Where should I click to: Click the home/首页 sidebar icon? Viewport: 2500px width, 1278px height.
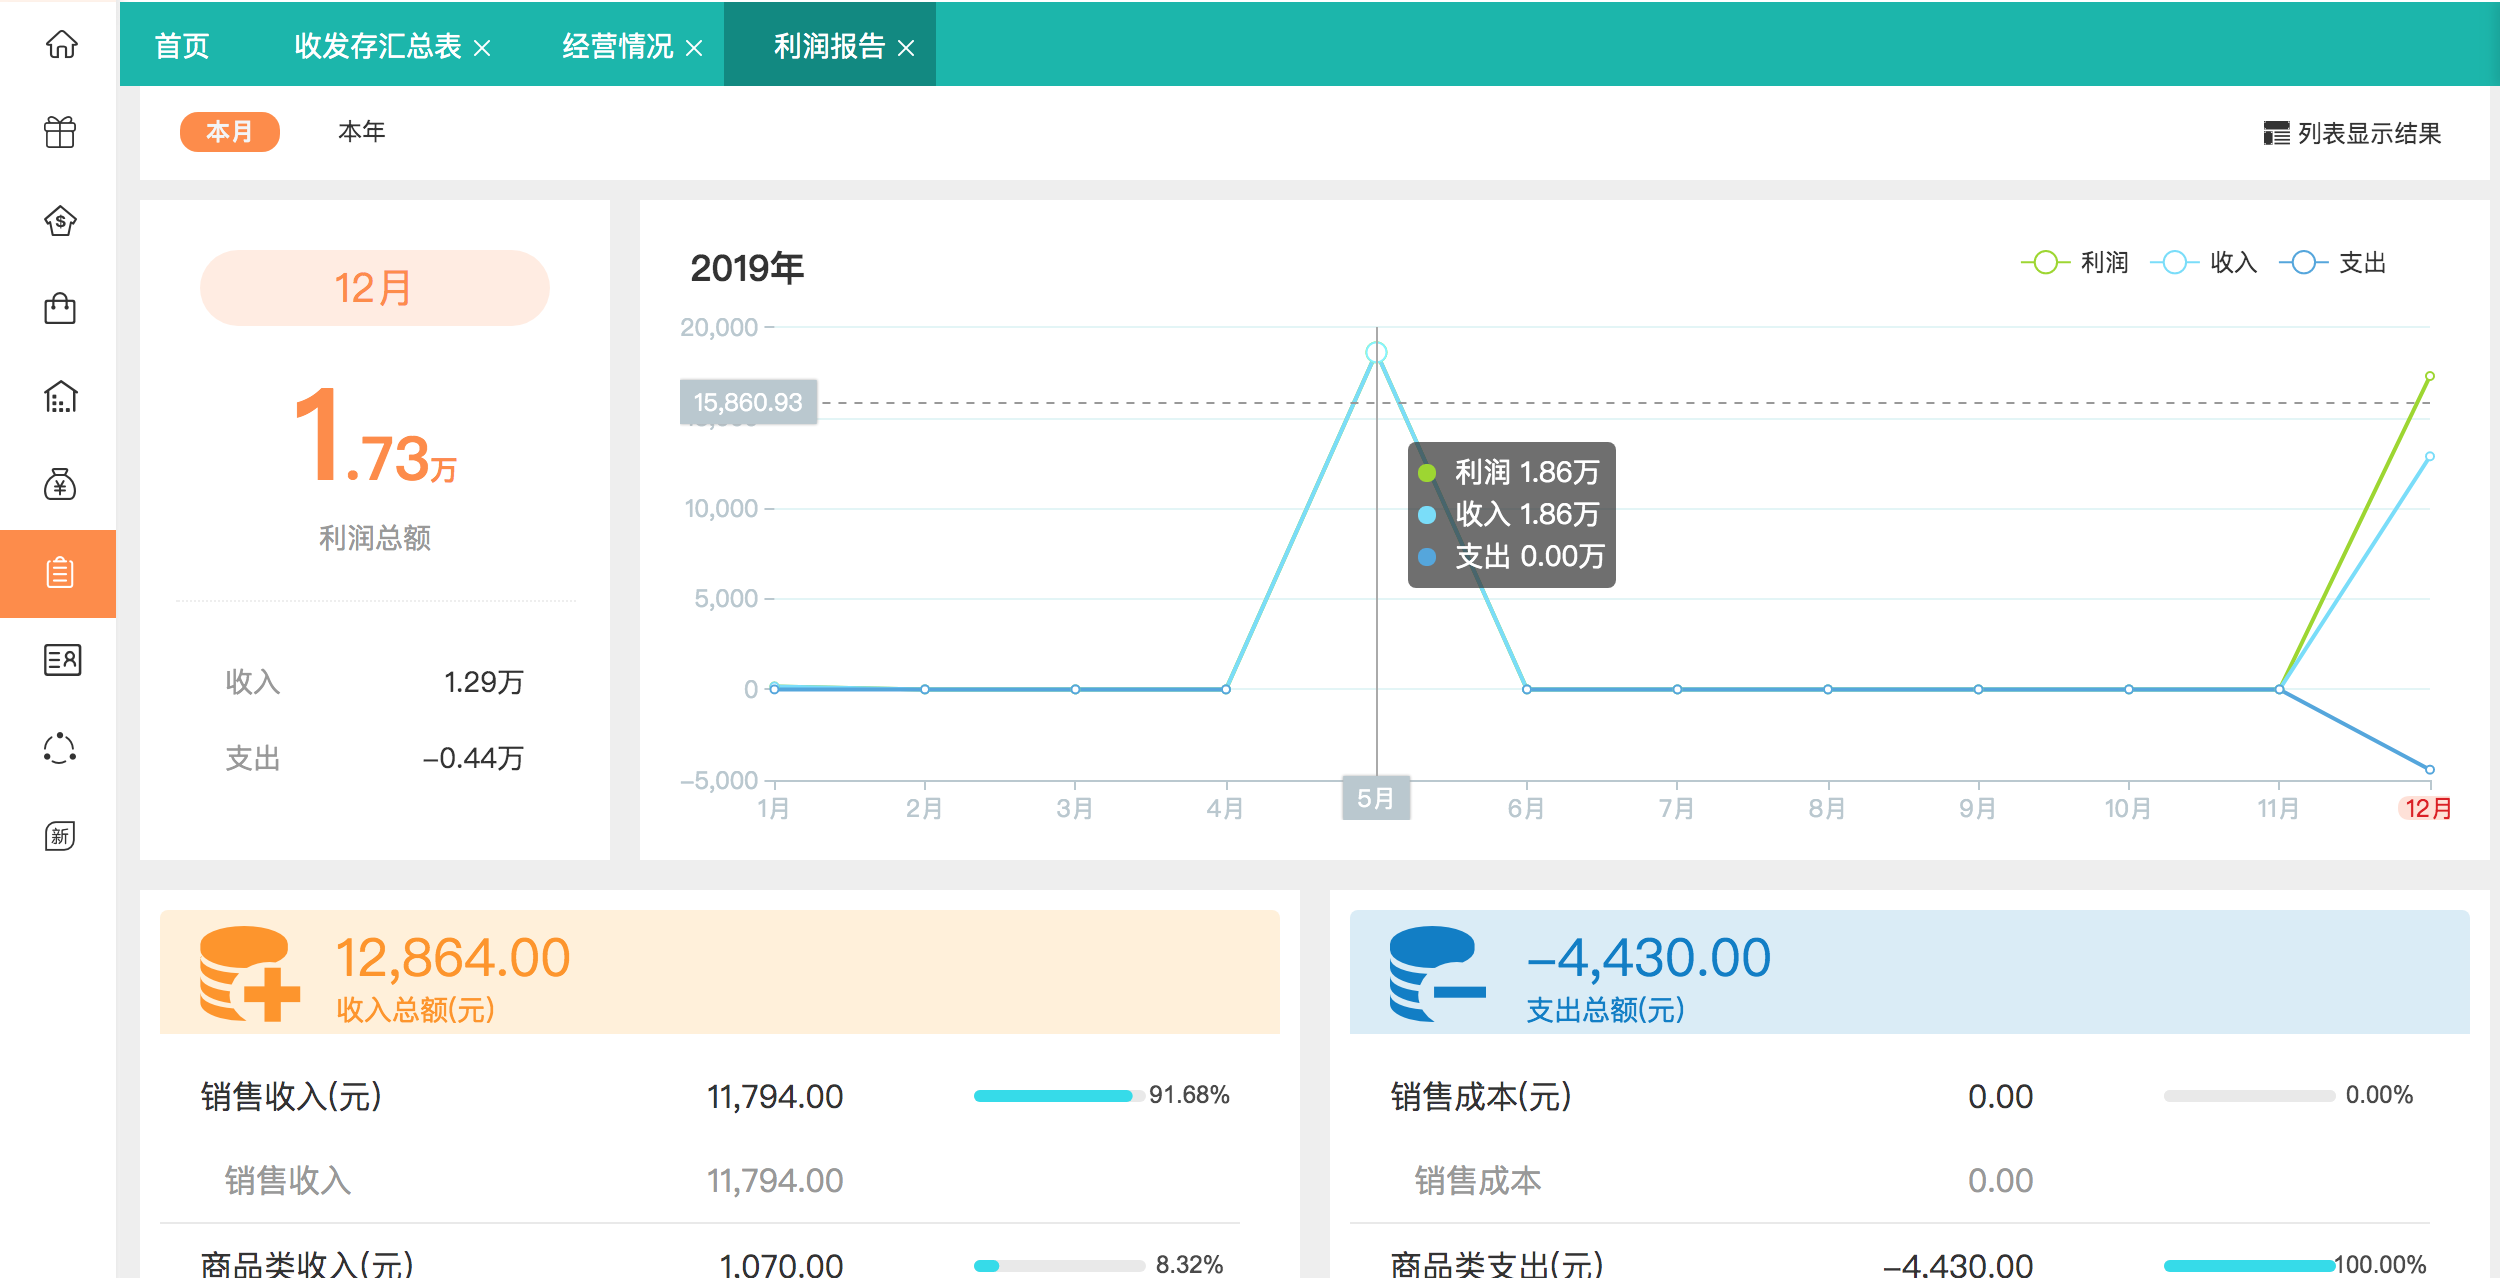coord(62,44)
